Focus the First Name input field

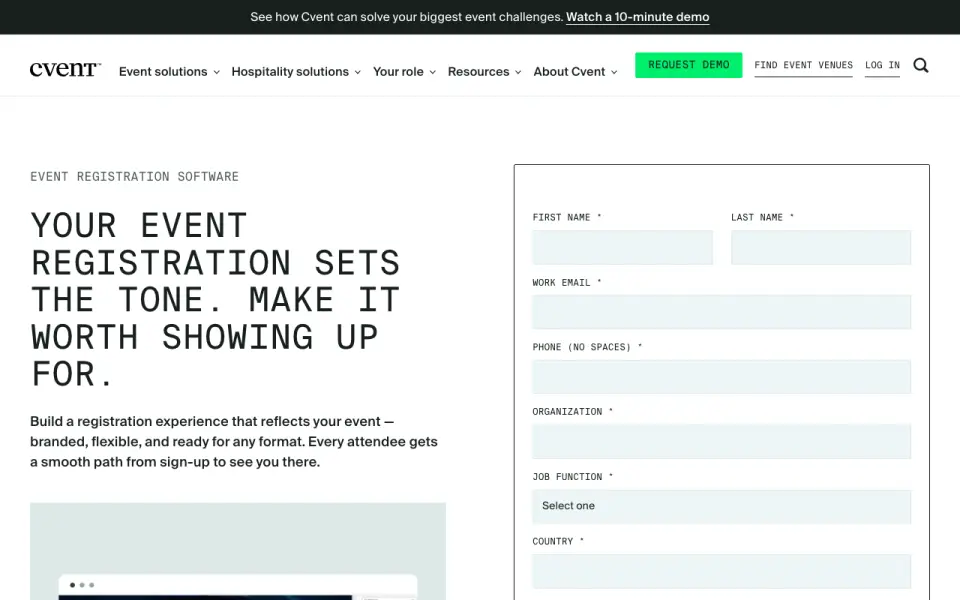pyautogui.click(x=622, y=247)
